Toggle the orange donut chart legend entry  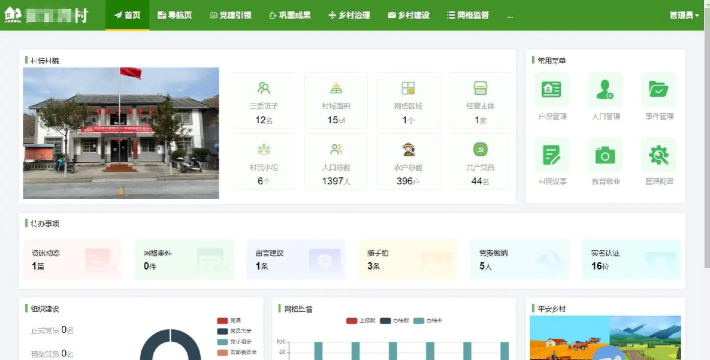(x=237, y=352)
